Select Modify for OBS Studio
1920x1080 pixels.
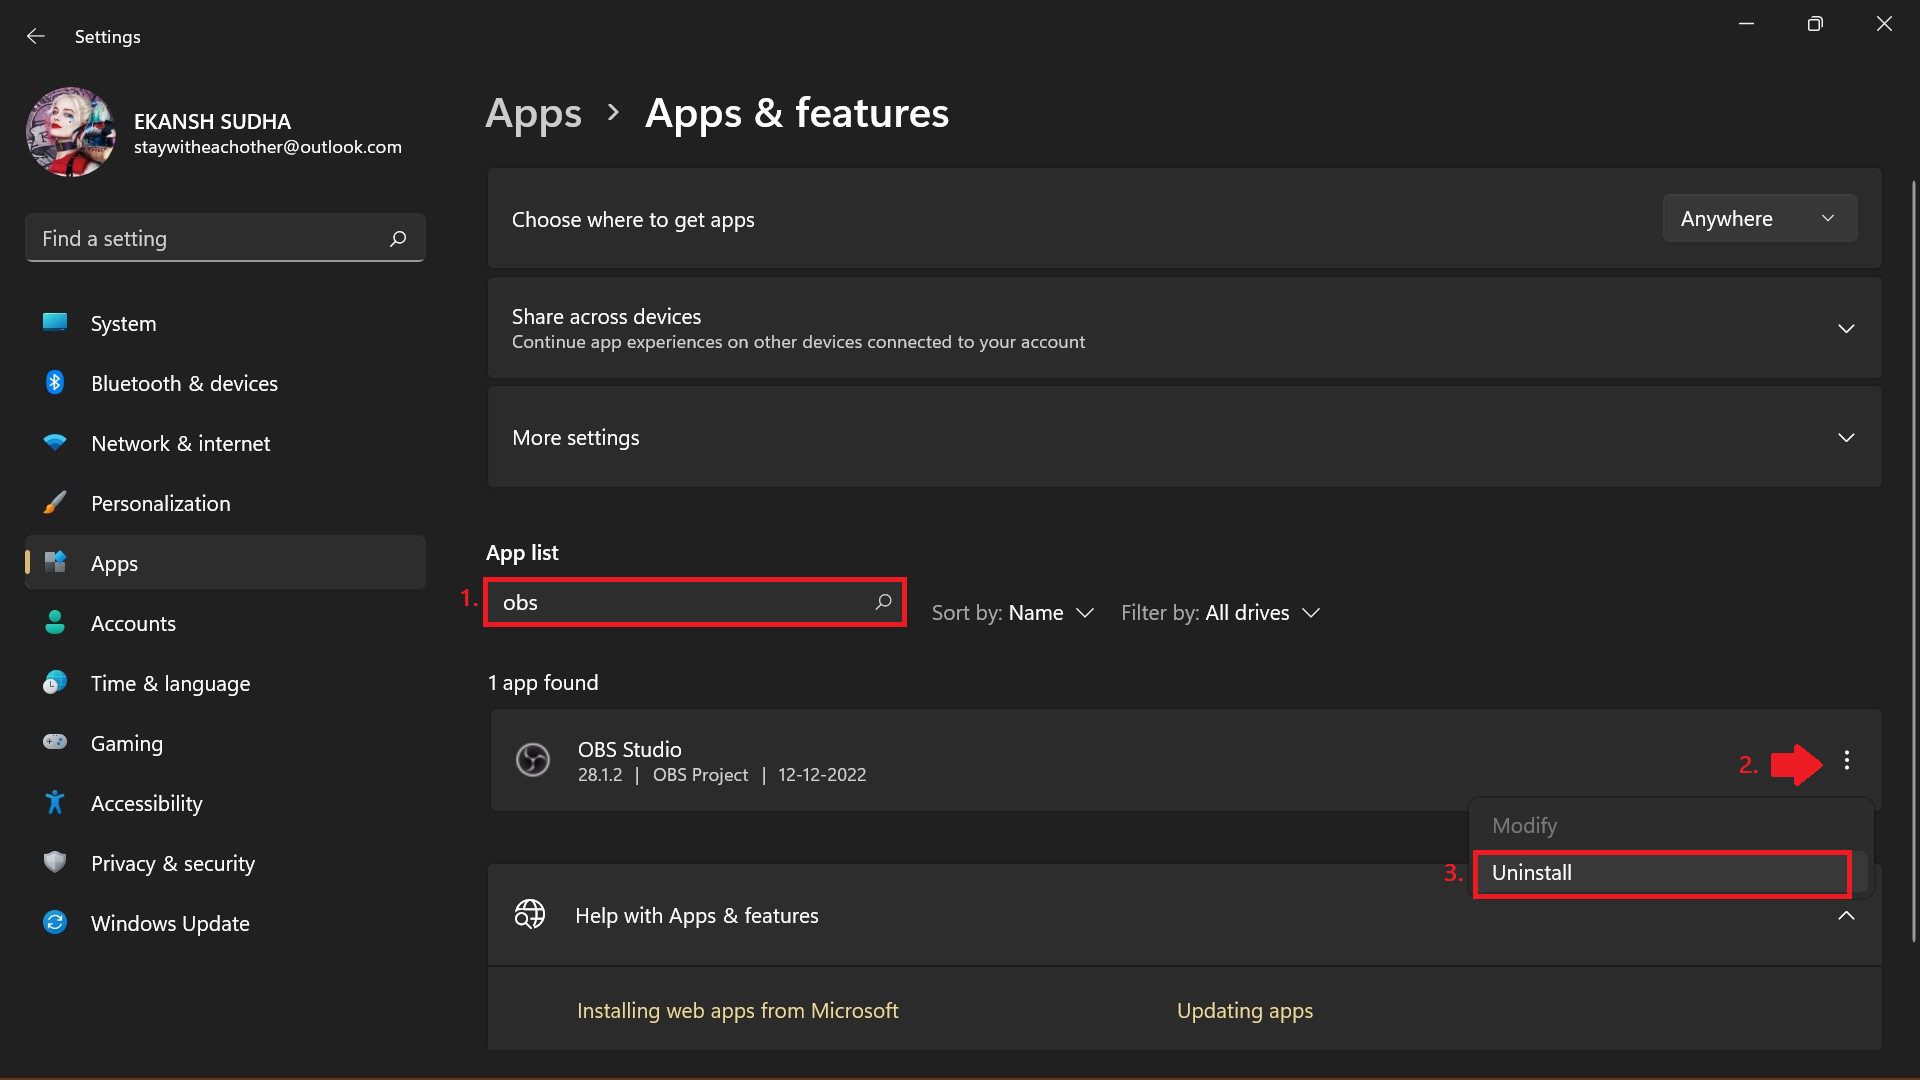1524,824
